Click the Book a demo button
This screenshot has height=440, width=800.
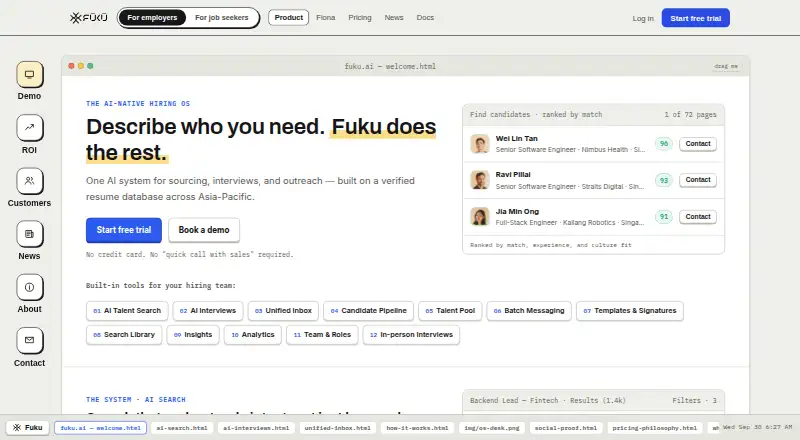coord(204,230)
